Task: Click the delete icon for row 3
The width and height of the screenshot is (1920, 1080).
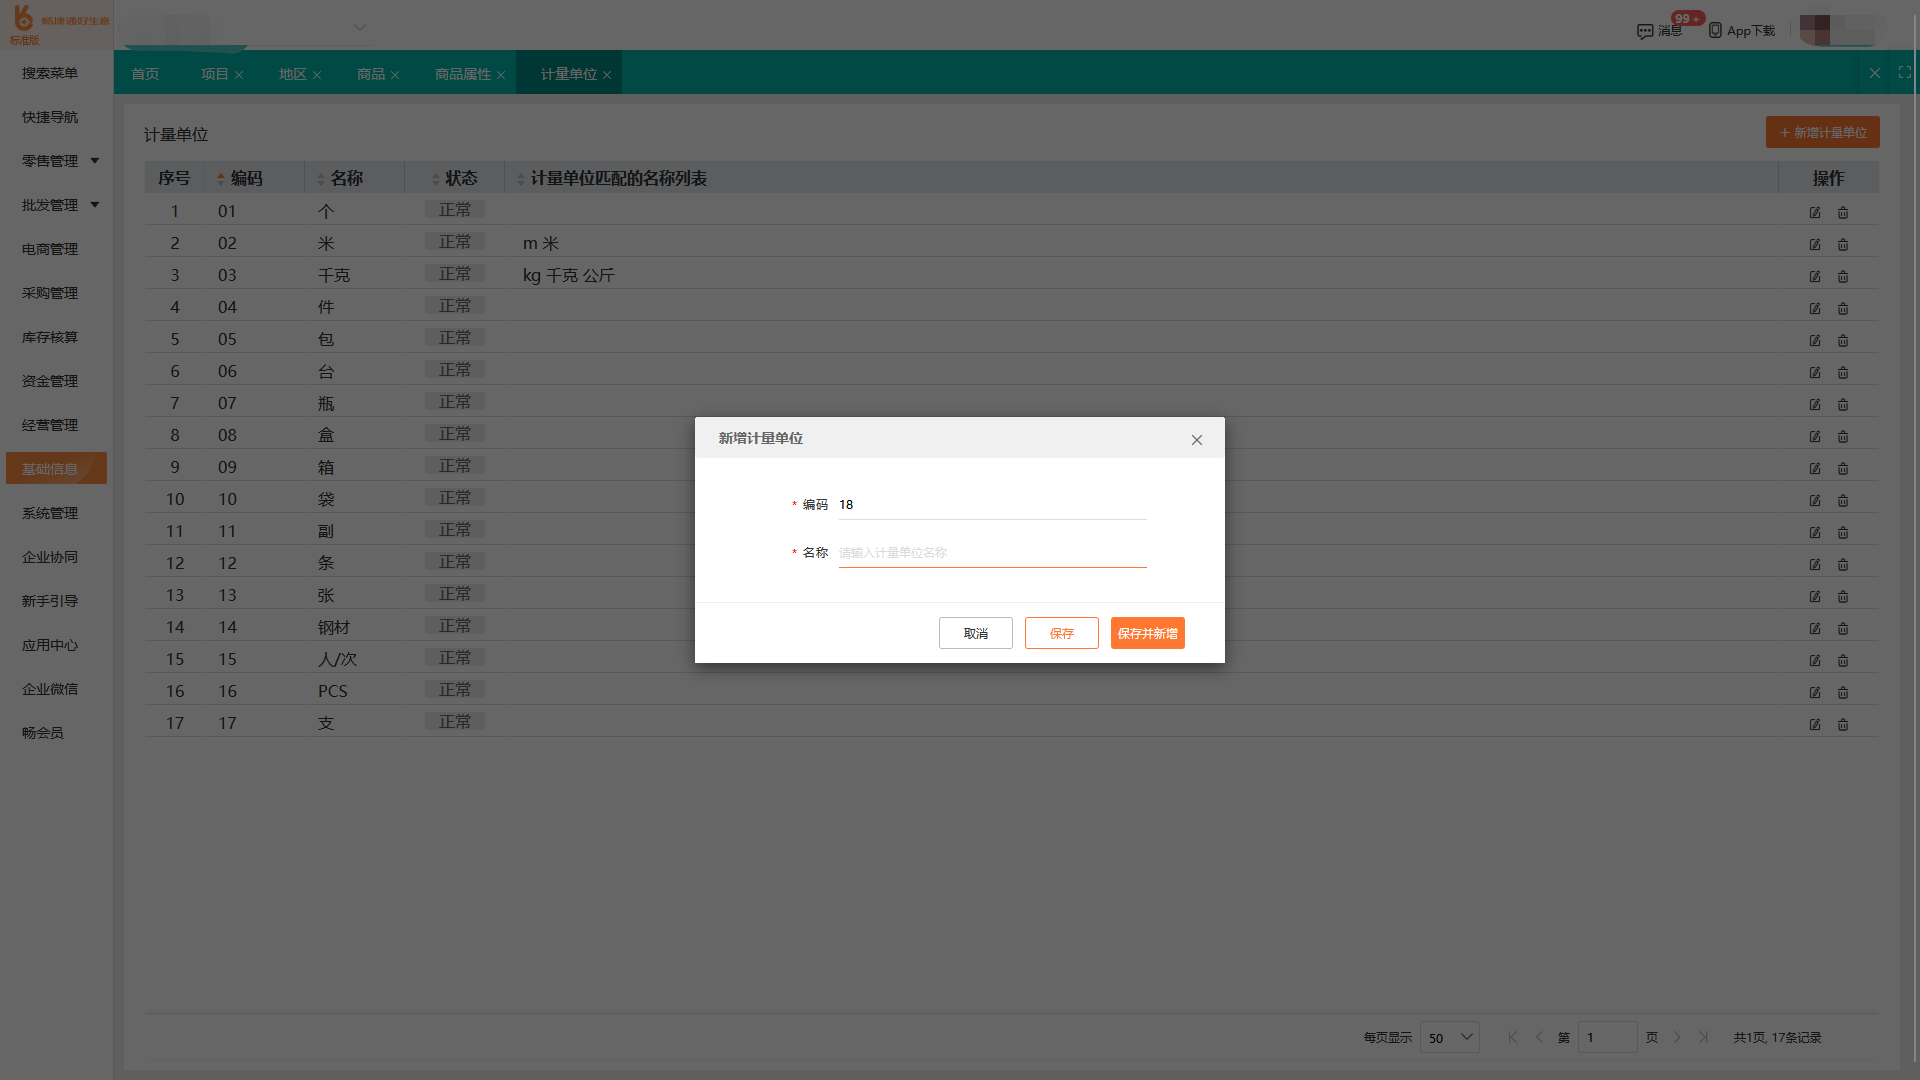Action: coord(1844,276)
